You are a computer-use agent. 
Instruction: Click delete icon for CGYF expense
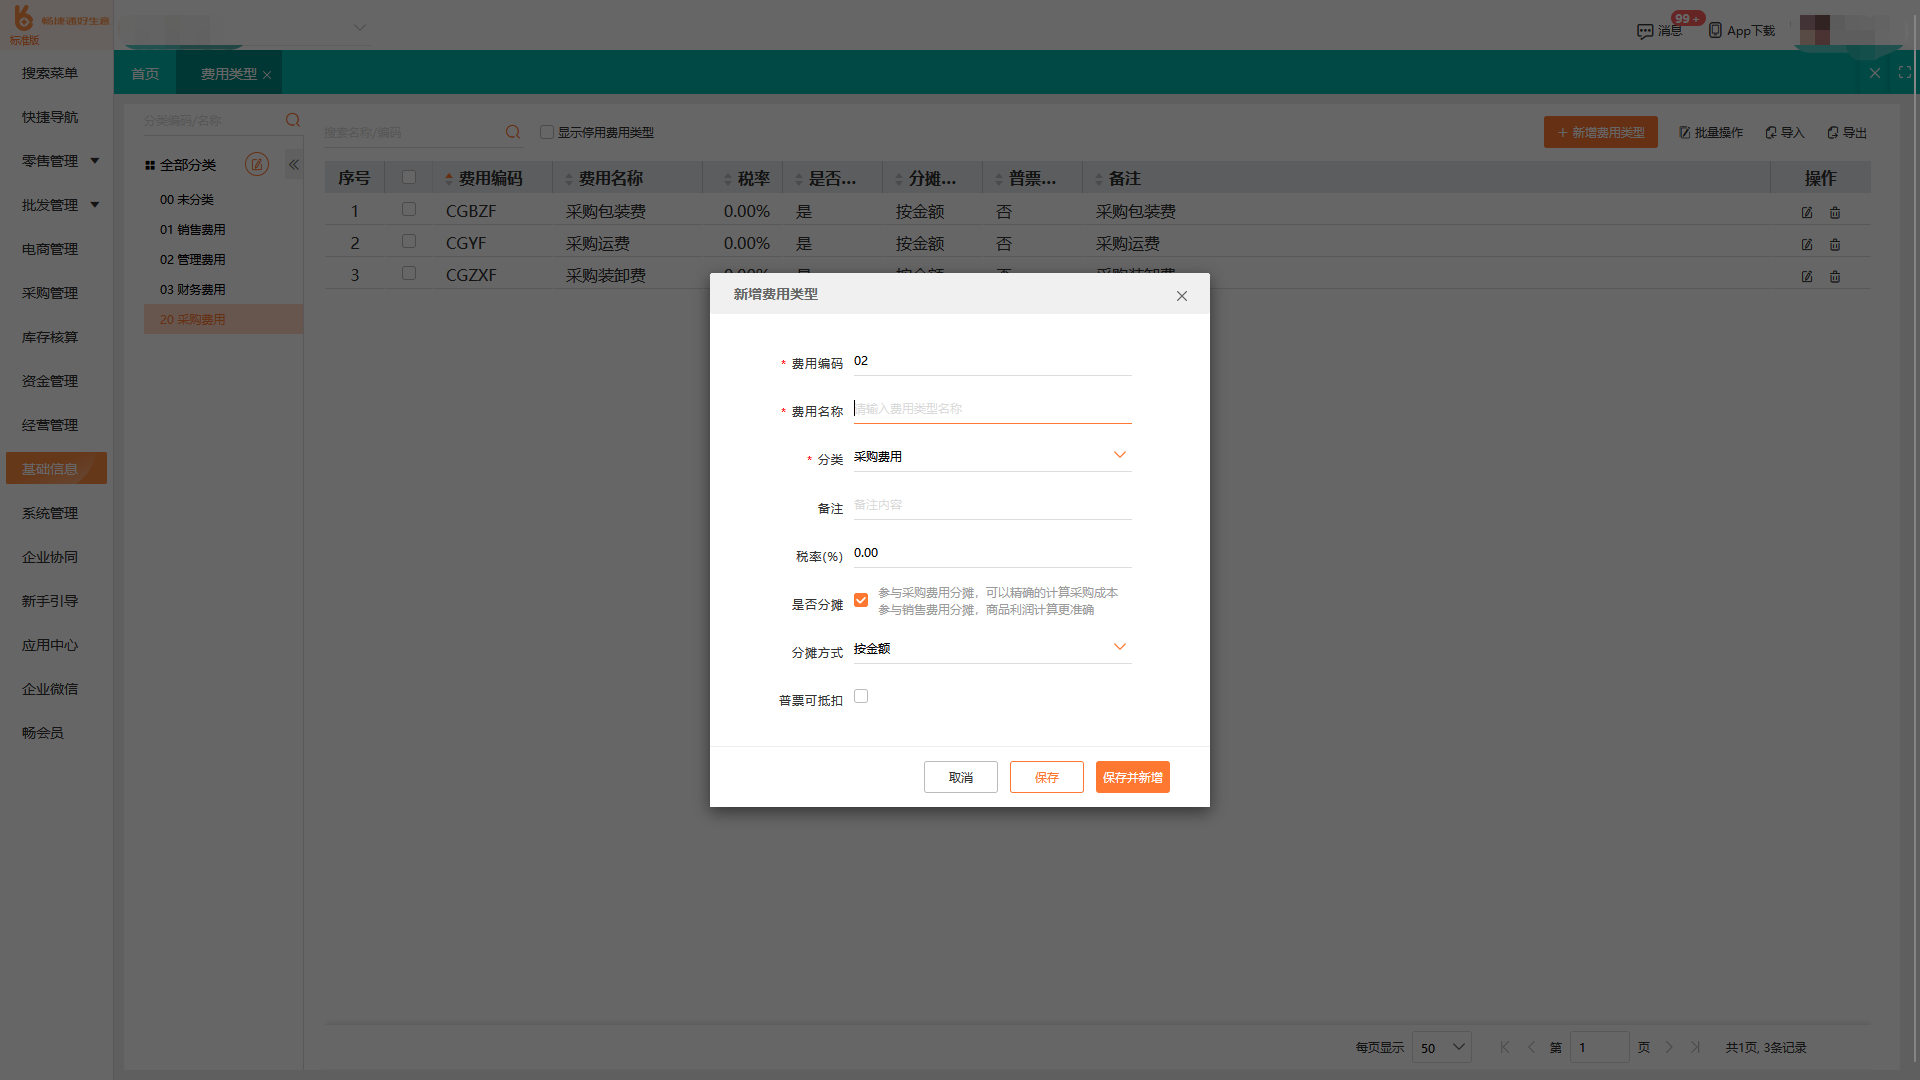coord(1836,244)
